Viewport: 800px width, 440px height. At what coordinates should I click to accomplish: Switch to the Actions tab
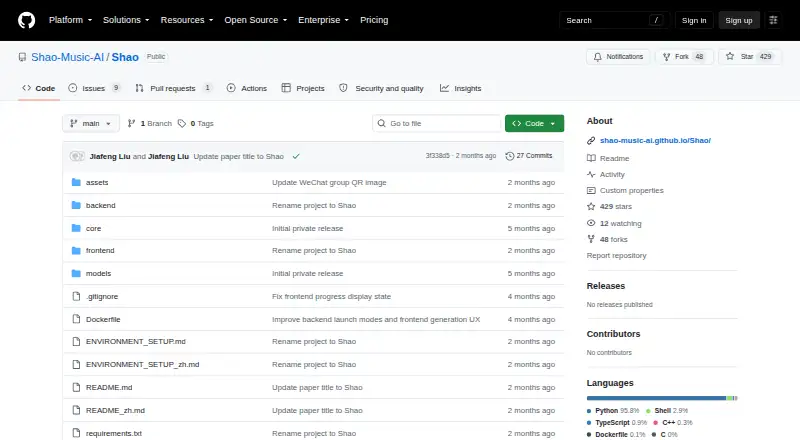(x=247, y=88)
